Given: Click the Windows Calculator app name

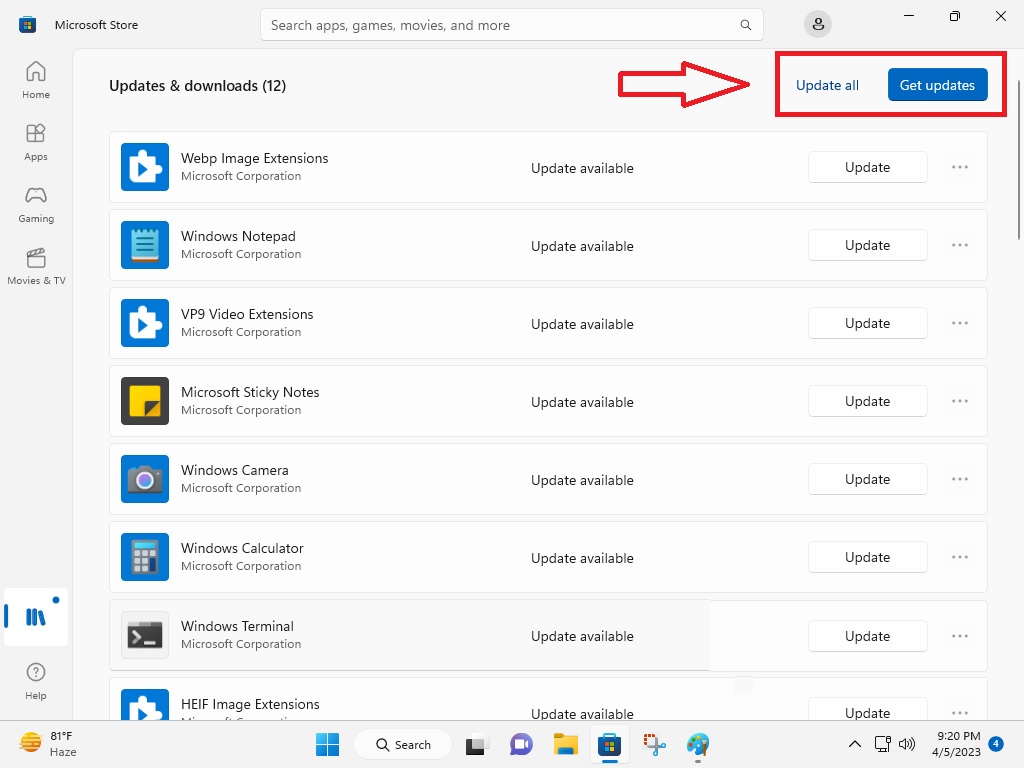Looking at the screenshot, I should point(242,548).
